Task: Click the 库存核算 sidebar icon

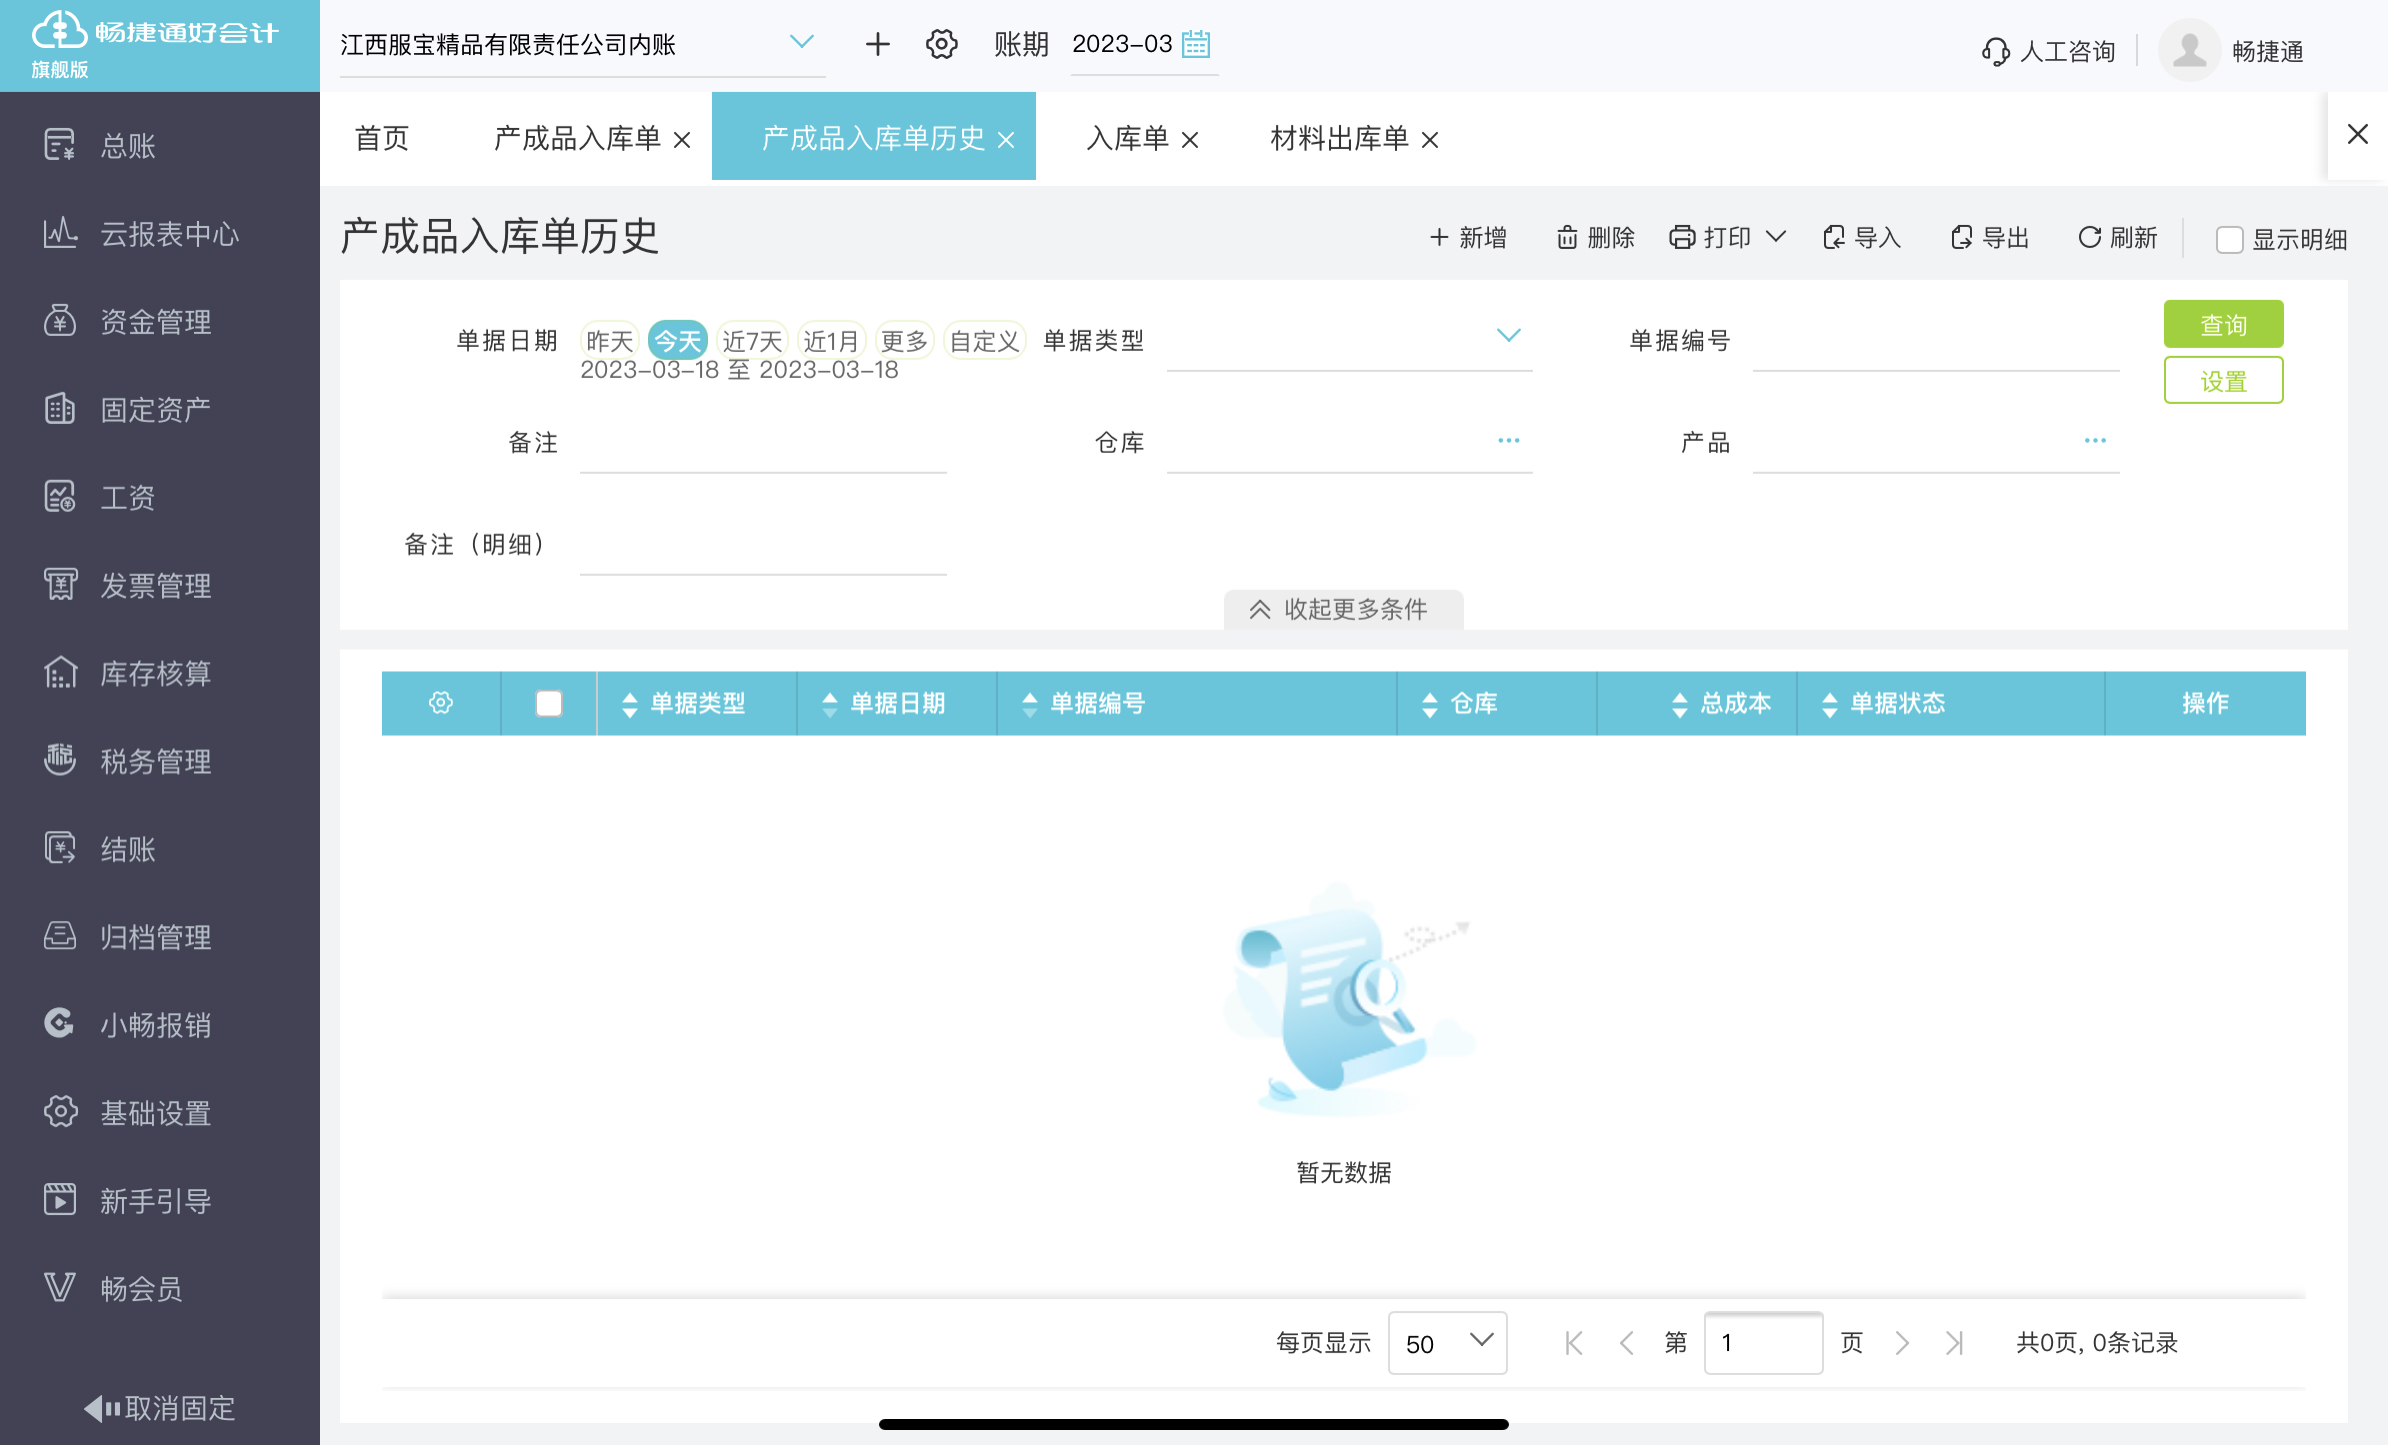Action: coord(61,672)
